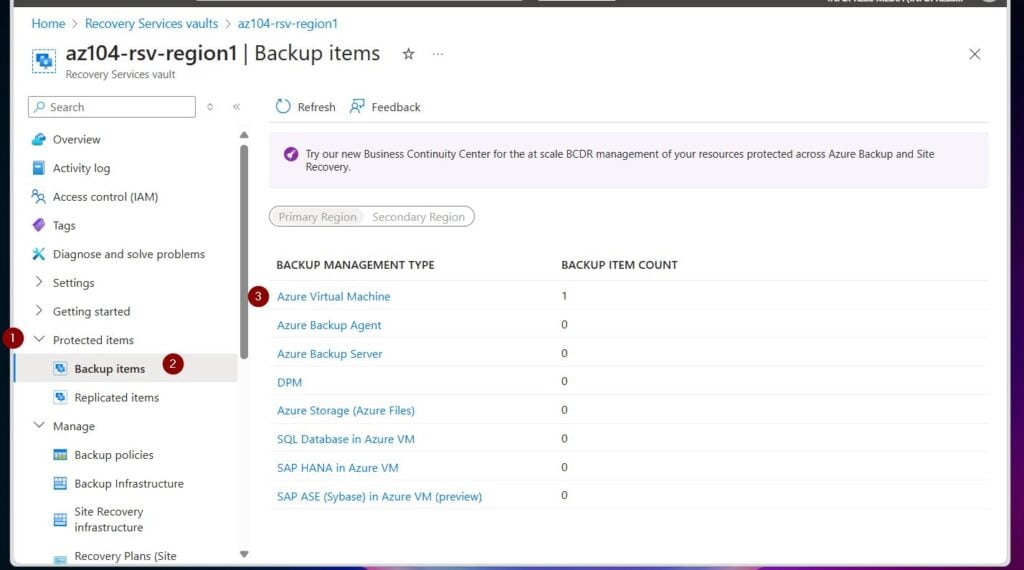Click the Backup policies icon
Image resolution: width=1024 pixels, height=570 pixels.
pos(60,454)
